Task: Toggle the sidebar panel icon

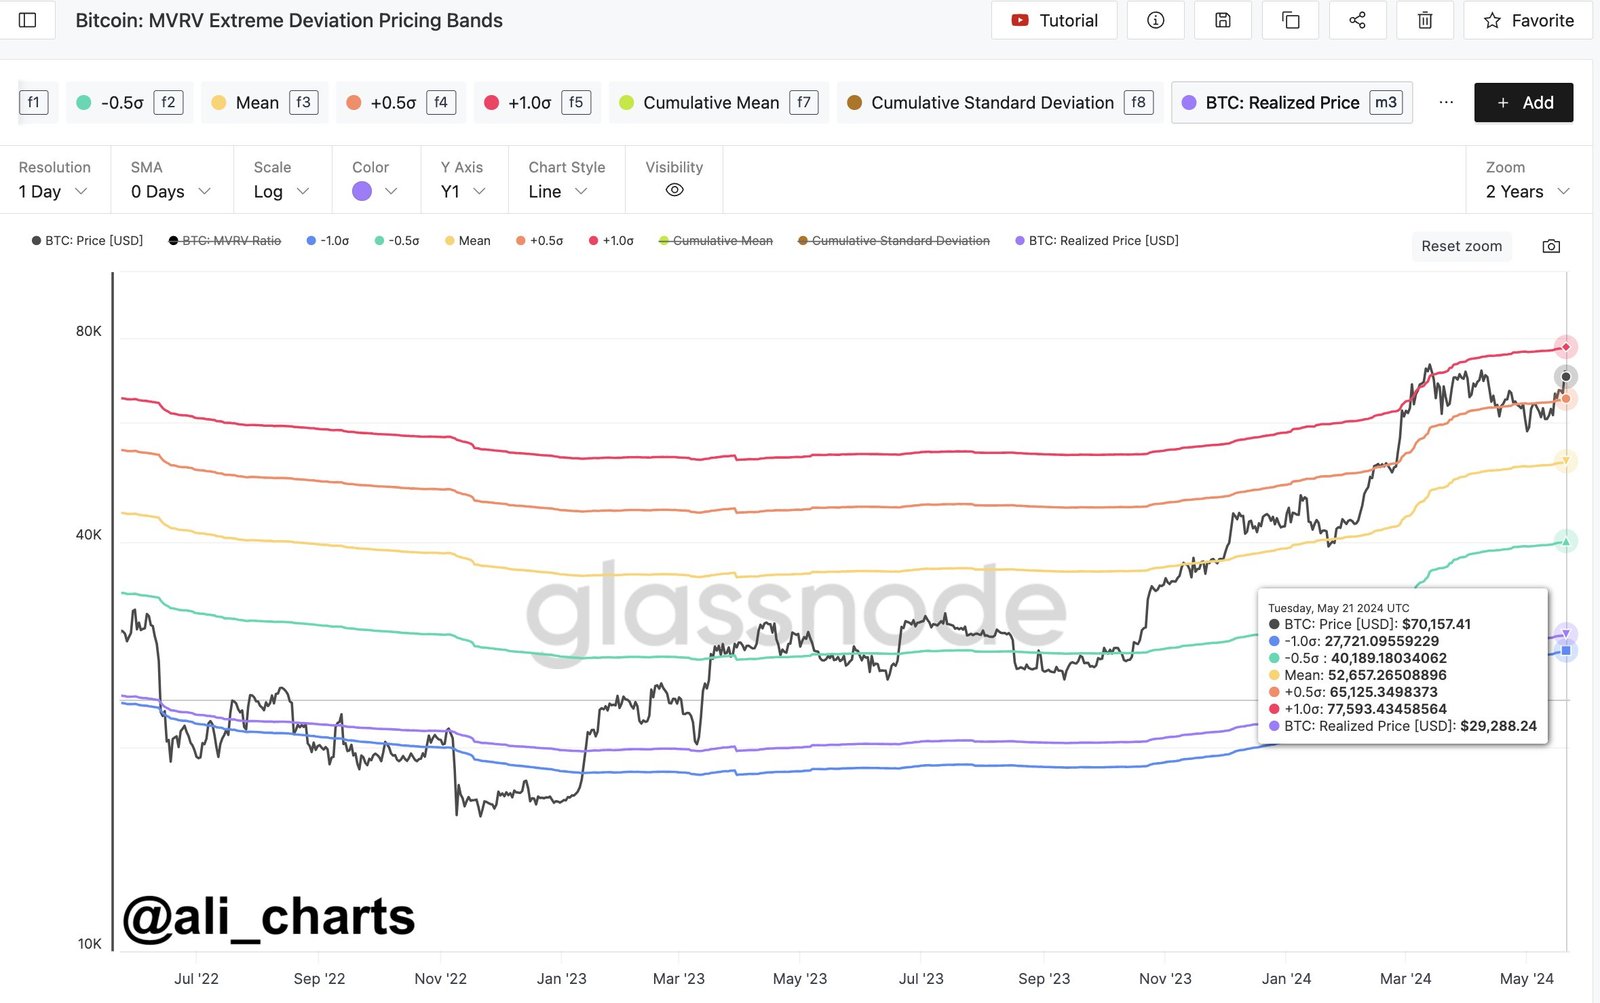Action: pyautogui.click(x=28, y=20)
